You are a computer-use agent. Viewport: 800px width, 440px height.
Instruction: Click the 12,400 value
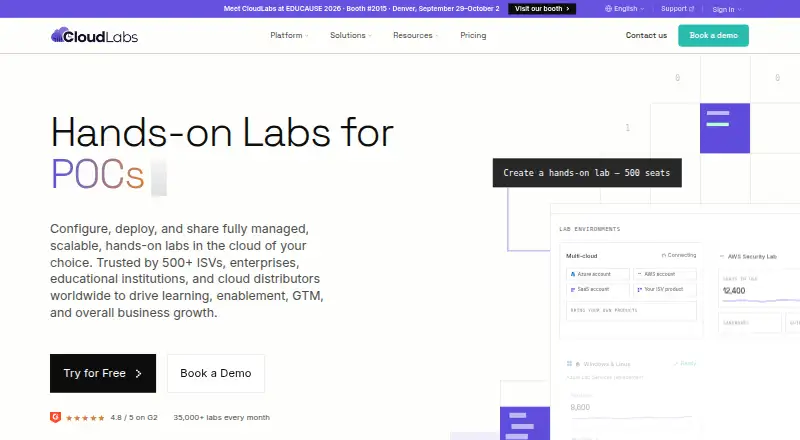tap(734, 290)
